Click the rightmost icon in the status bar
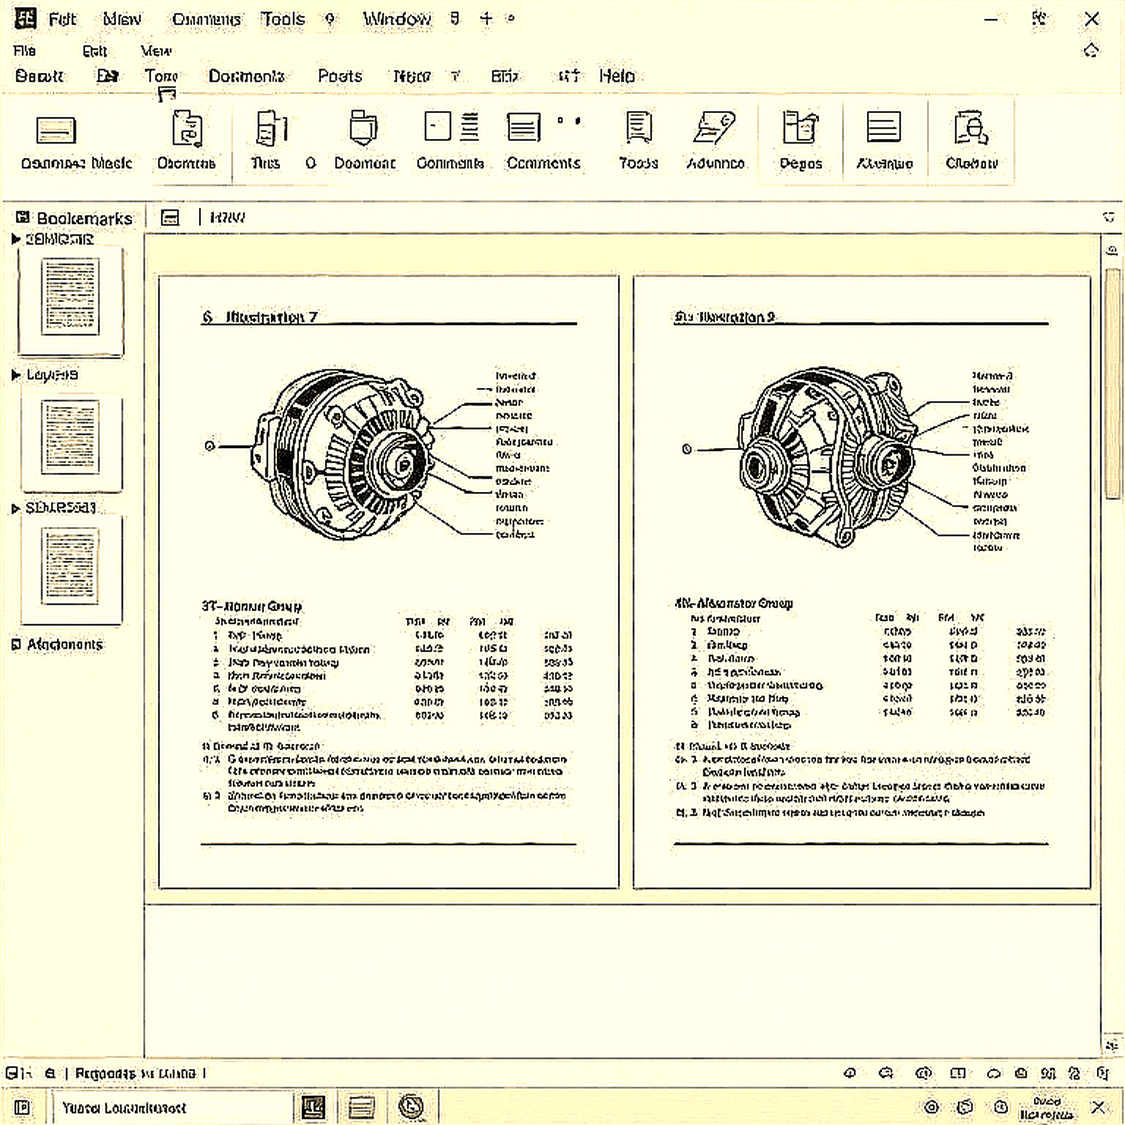The width and height of the screenshot is (1125, 1125). [x=1102, y=1073]
